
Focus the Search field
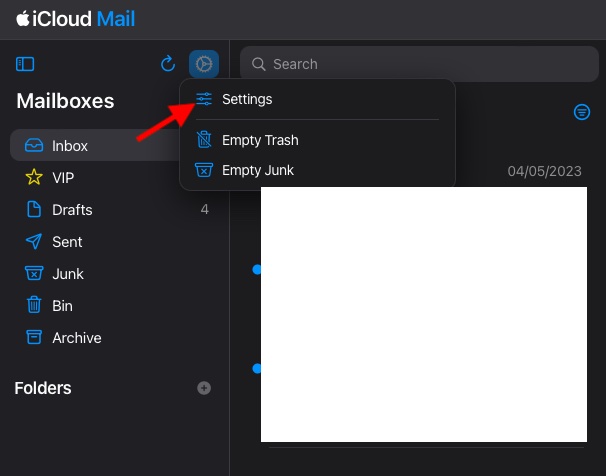click(419, 64)
